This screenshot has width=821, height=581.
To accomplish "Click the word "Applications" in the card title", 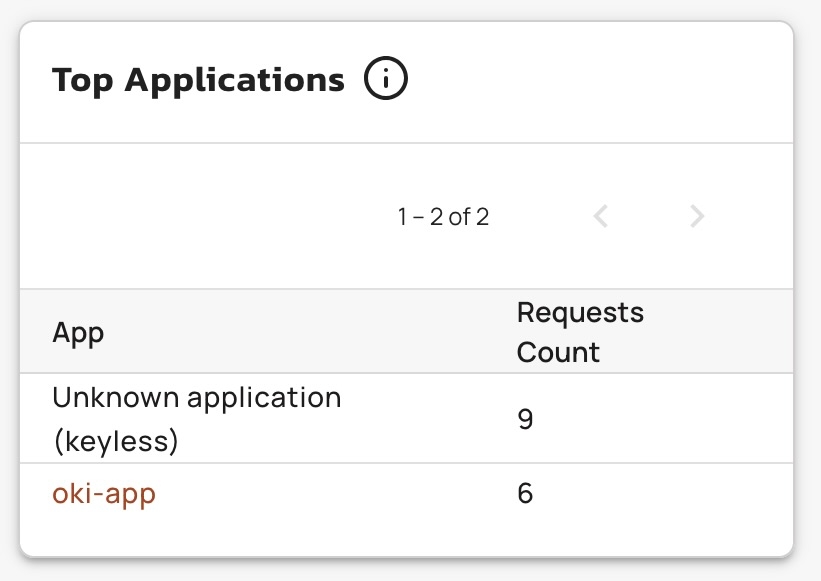I will (x=235, y=80).
